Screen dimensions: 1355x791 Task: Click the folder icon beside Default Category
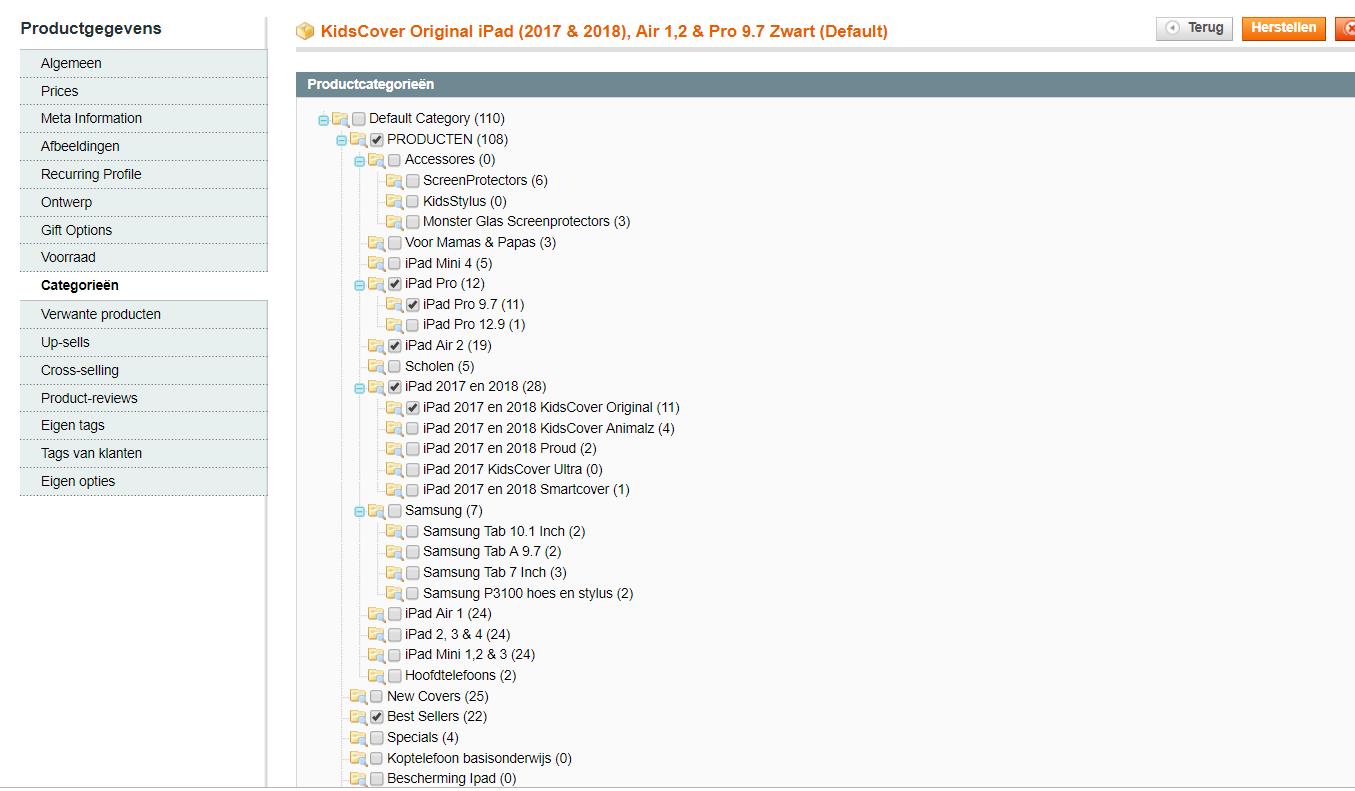point(340,119)
